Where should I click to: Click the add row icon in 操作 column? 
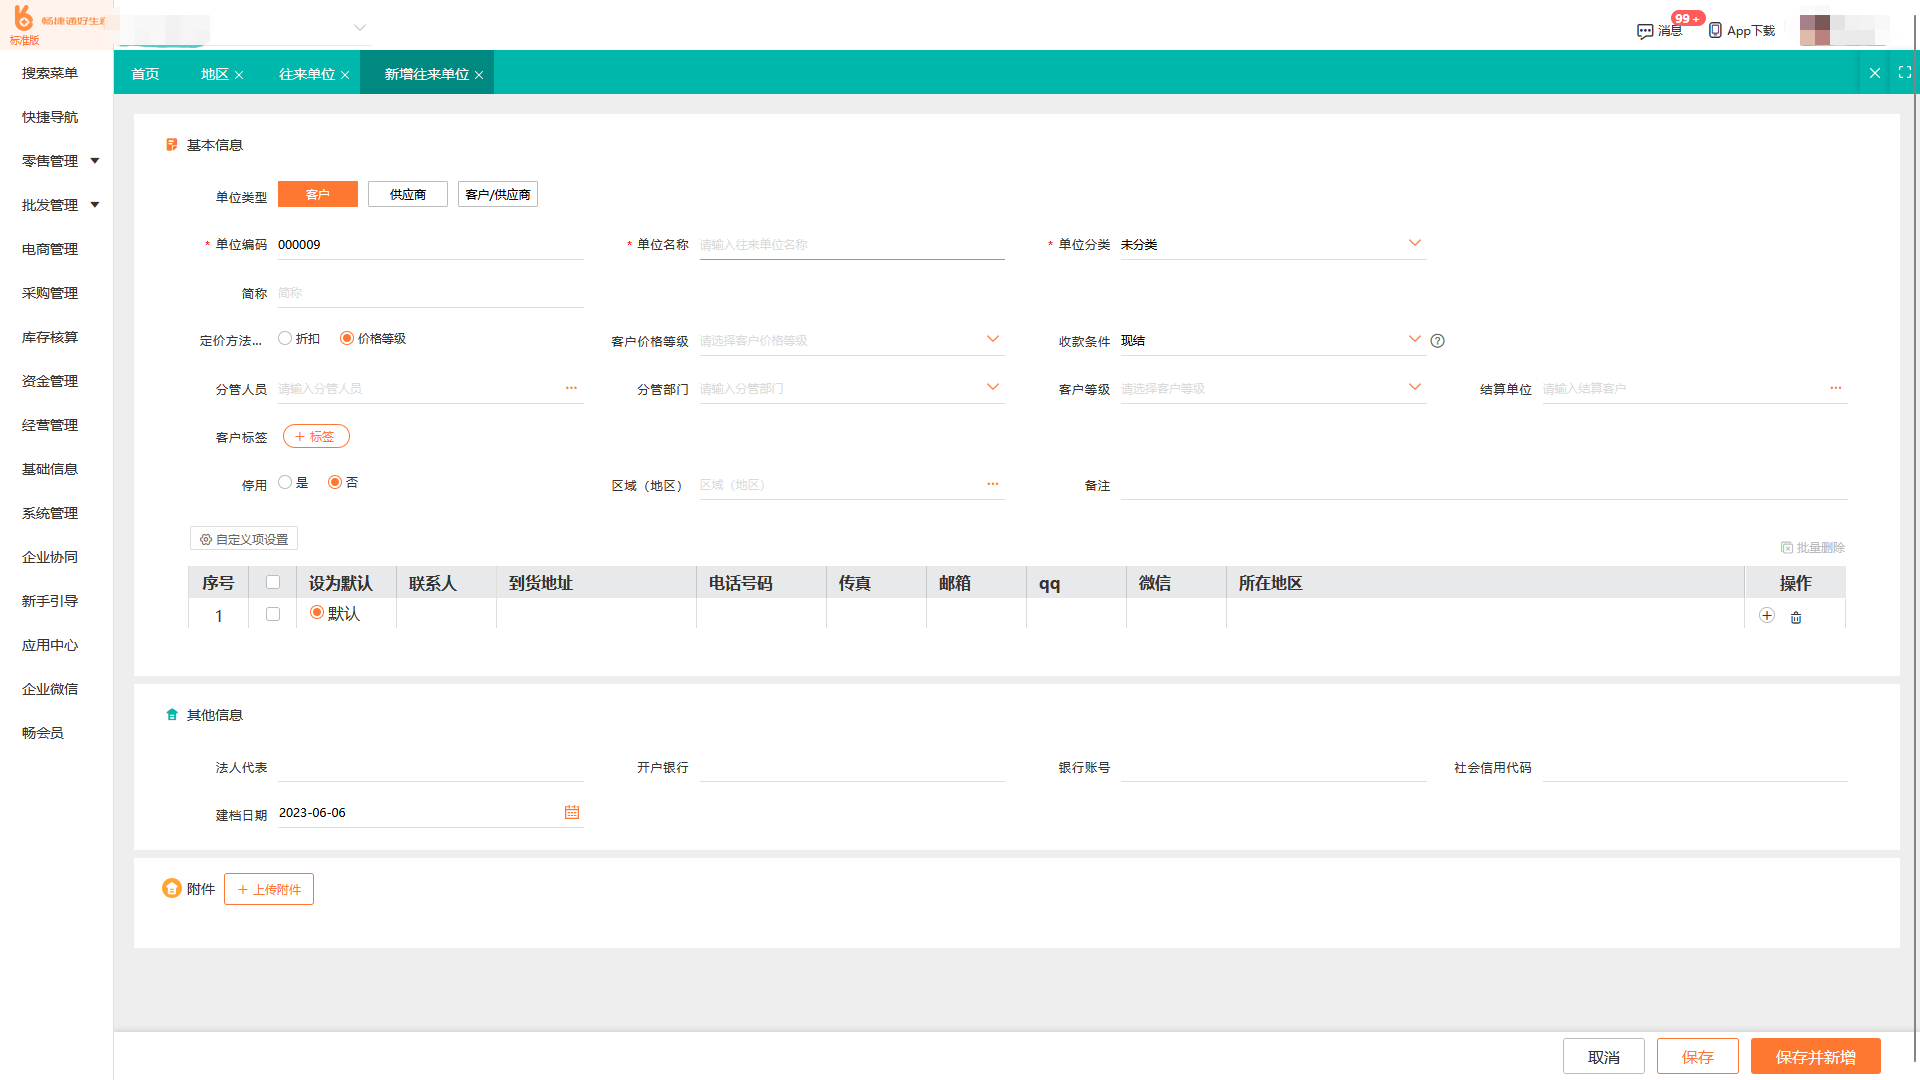[x=1767, y=615]
